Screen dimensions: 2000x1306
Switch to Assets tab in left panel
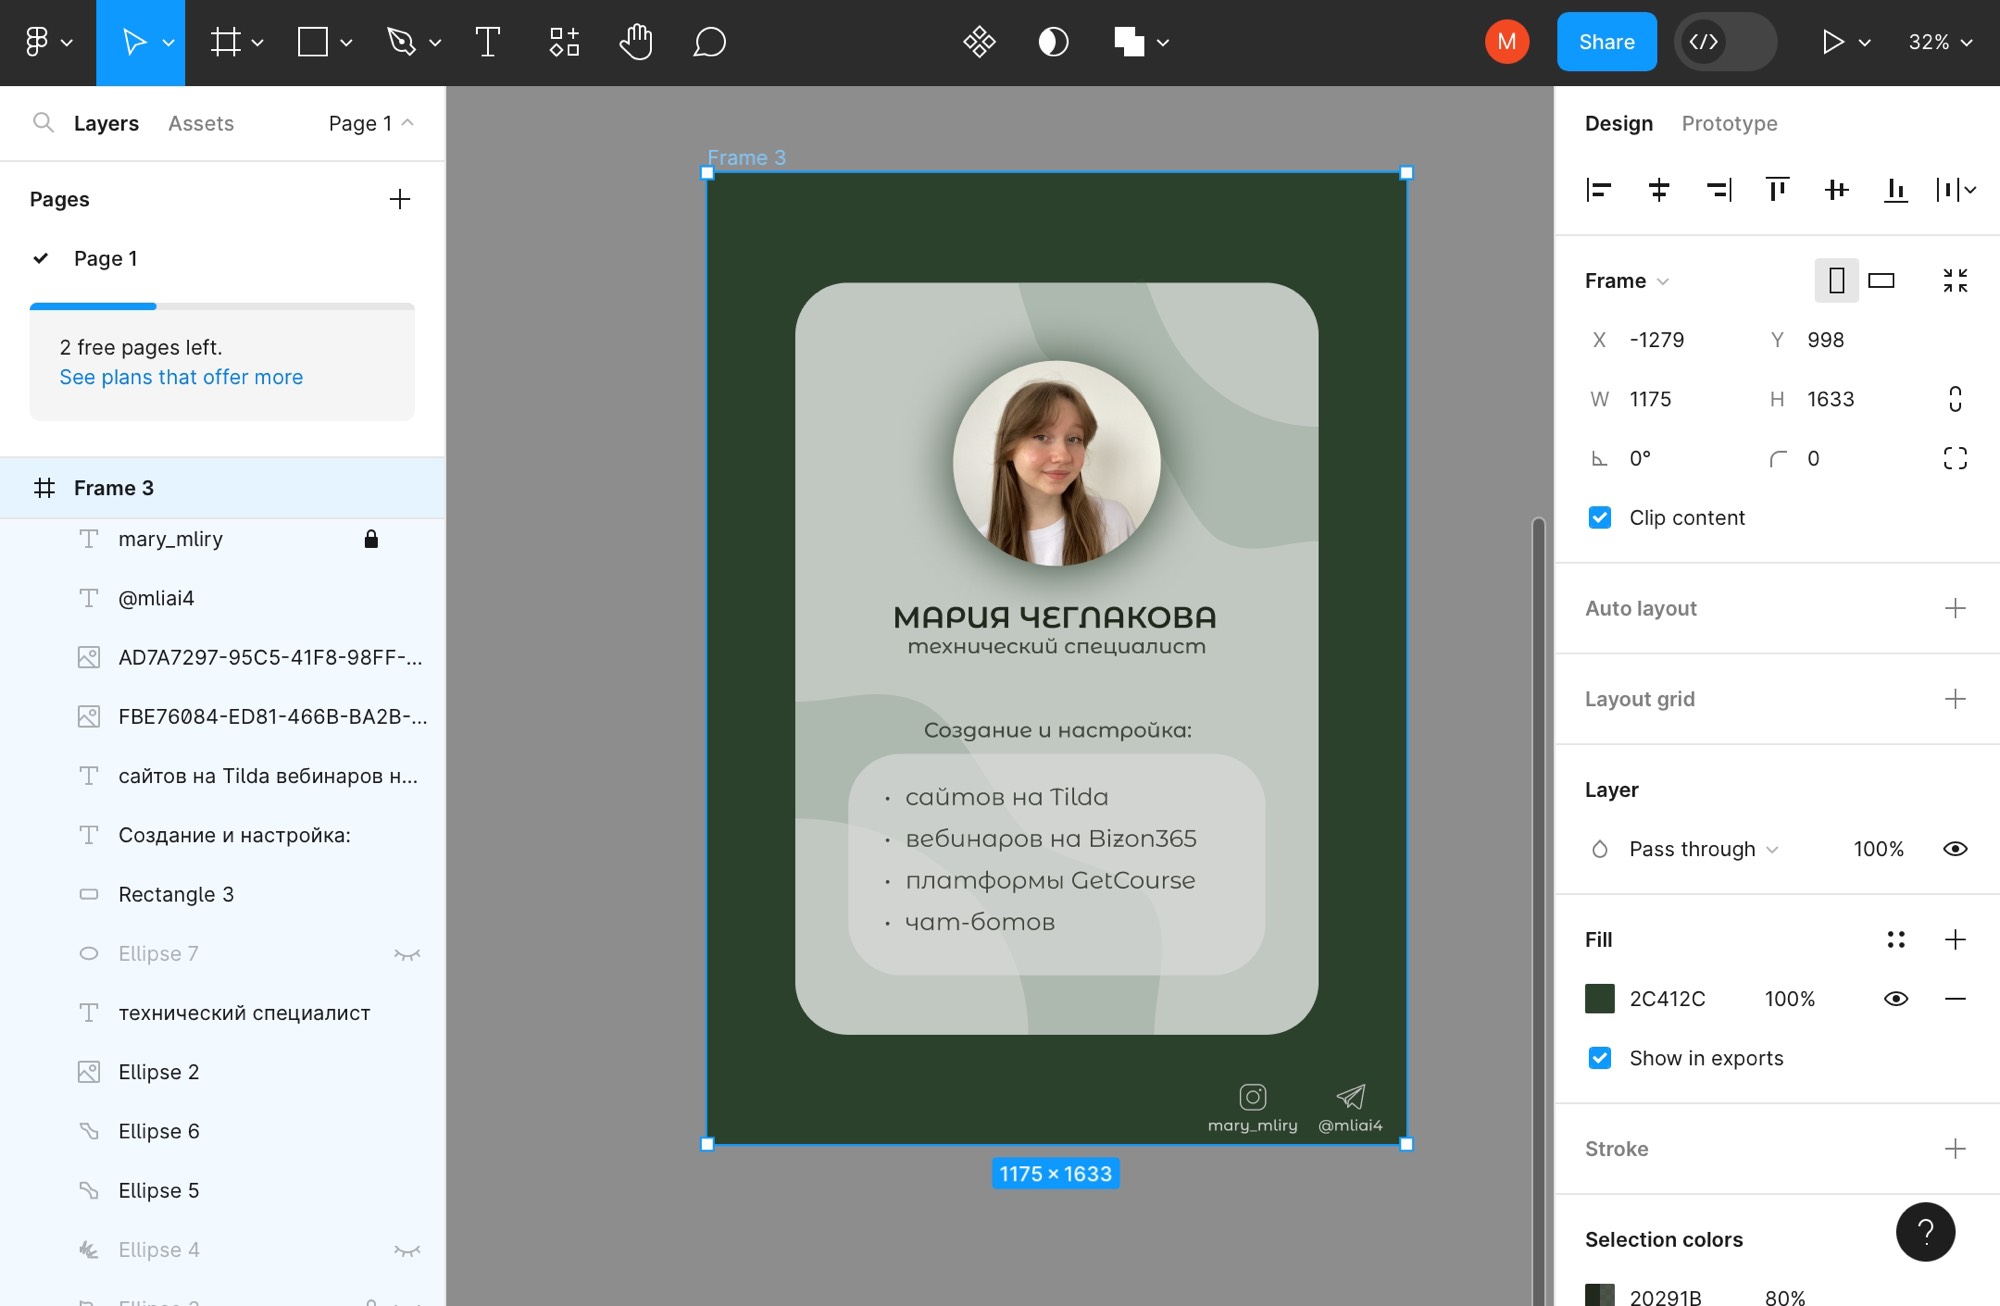click(x=201, y=121)
